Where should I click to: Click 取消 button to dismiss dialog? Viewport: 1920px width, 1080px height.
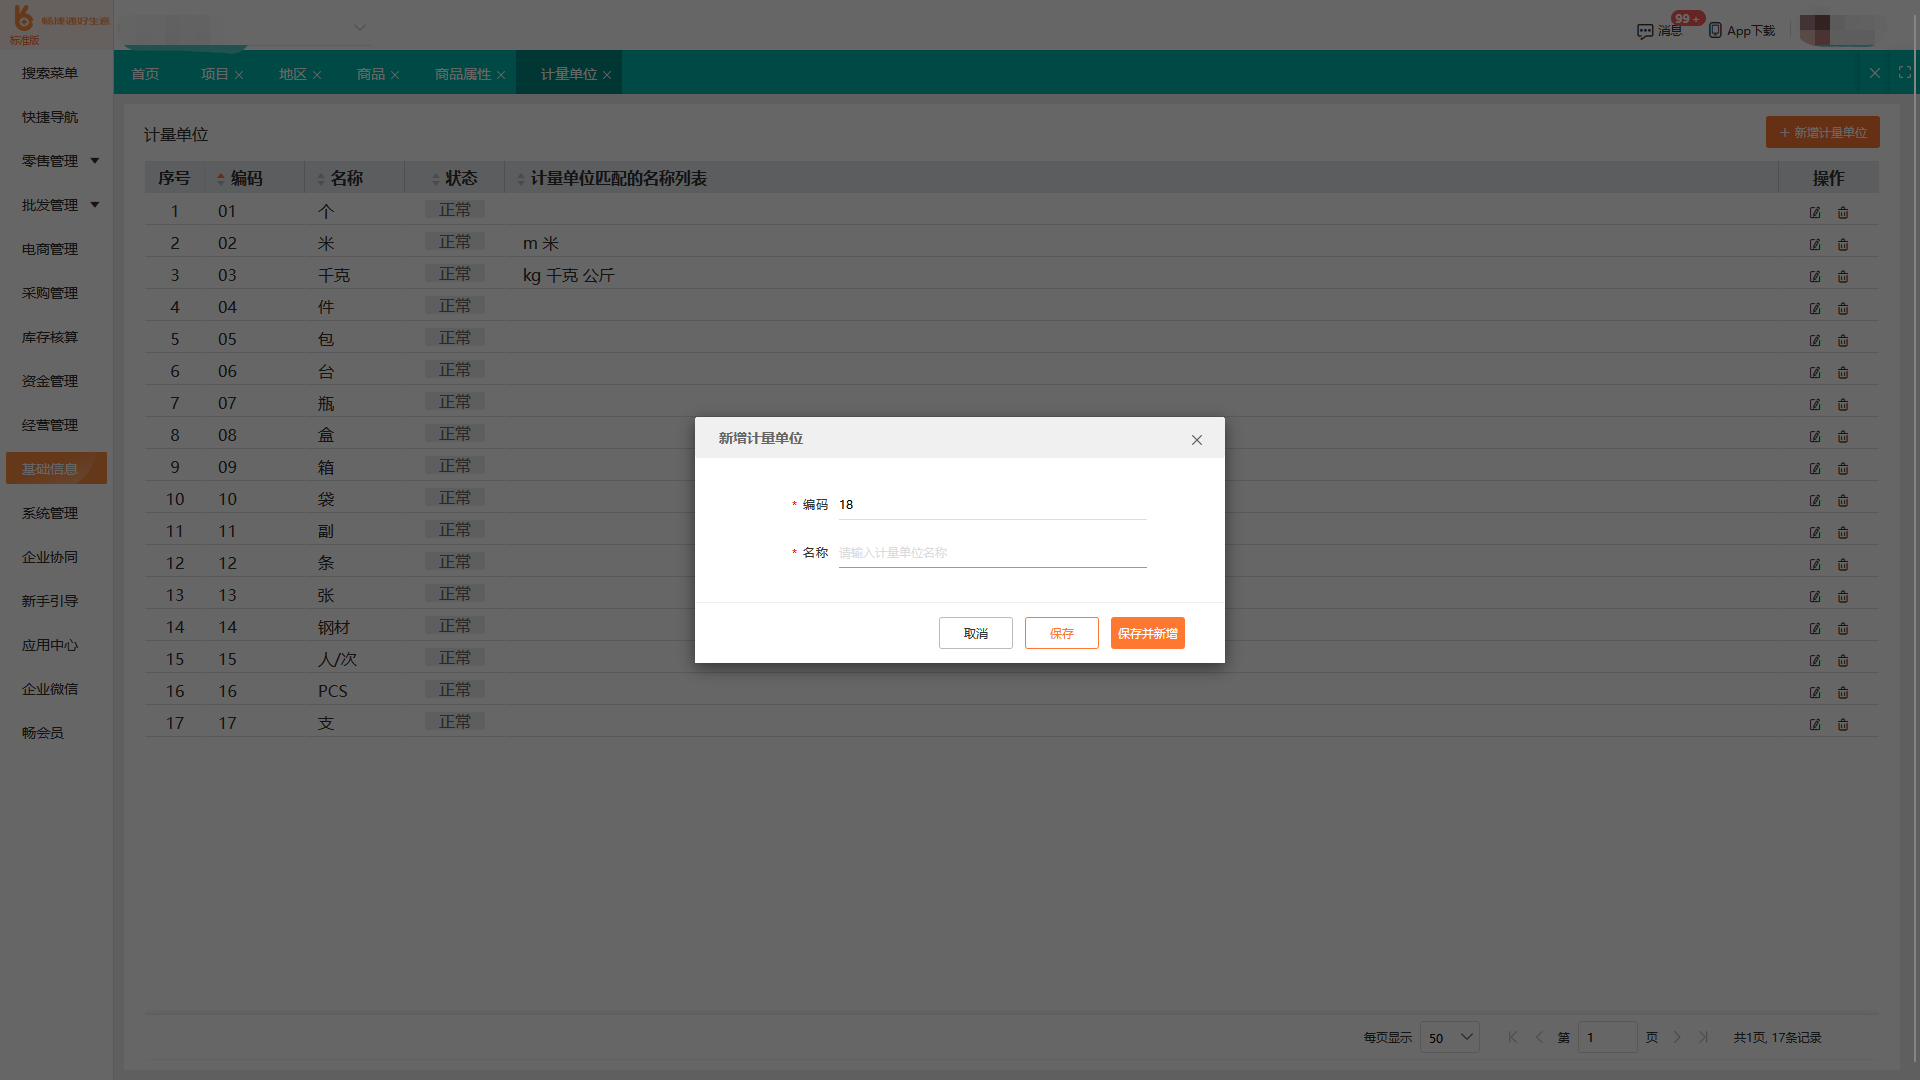click(976, 633)
